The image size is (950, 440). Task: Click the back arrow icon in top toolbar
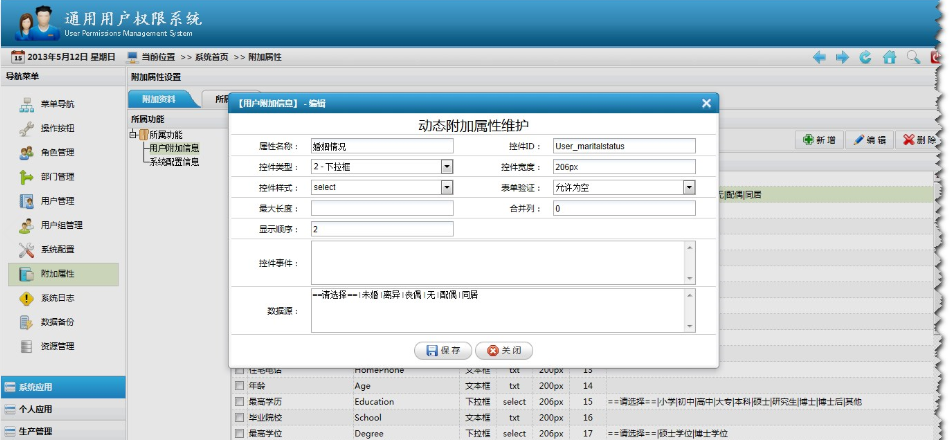(x=819, y=57)
